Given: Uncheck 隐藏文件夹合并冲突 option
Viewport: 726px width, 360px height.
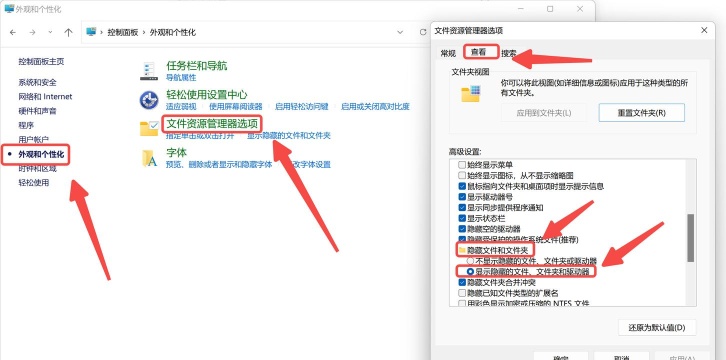Looking at the screenshot, I should click(x=462, y=282).
